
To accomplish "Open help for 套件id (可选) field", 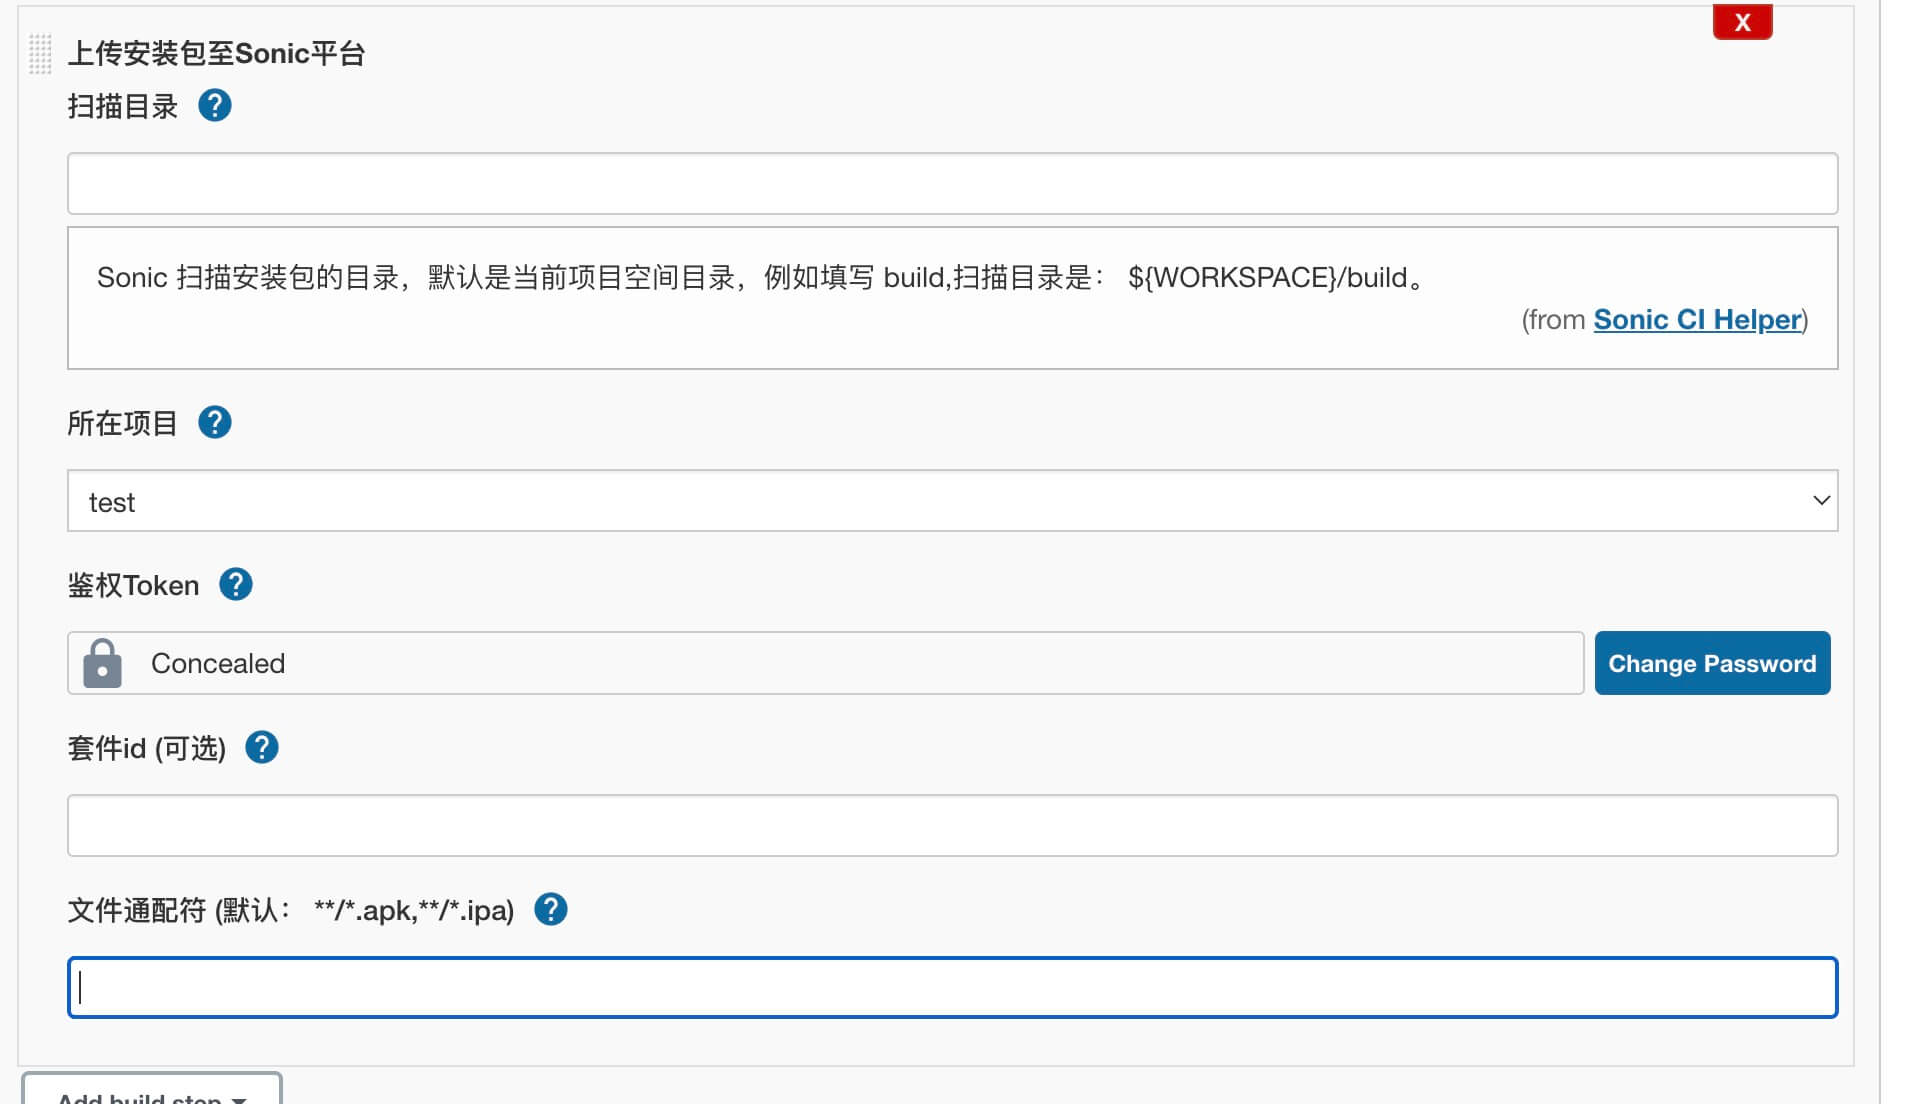I will (262, 747).
